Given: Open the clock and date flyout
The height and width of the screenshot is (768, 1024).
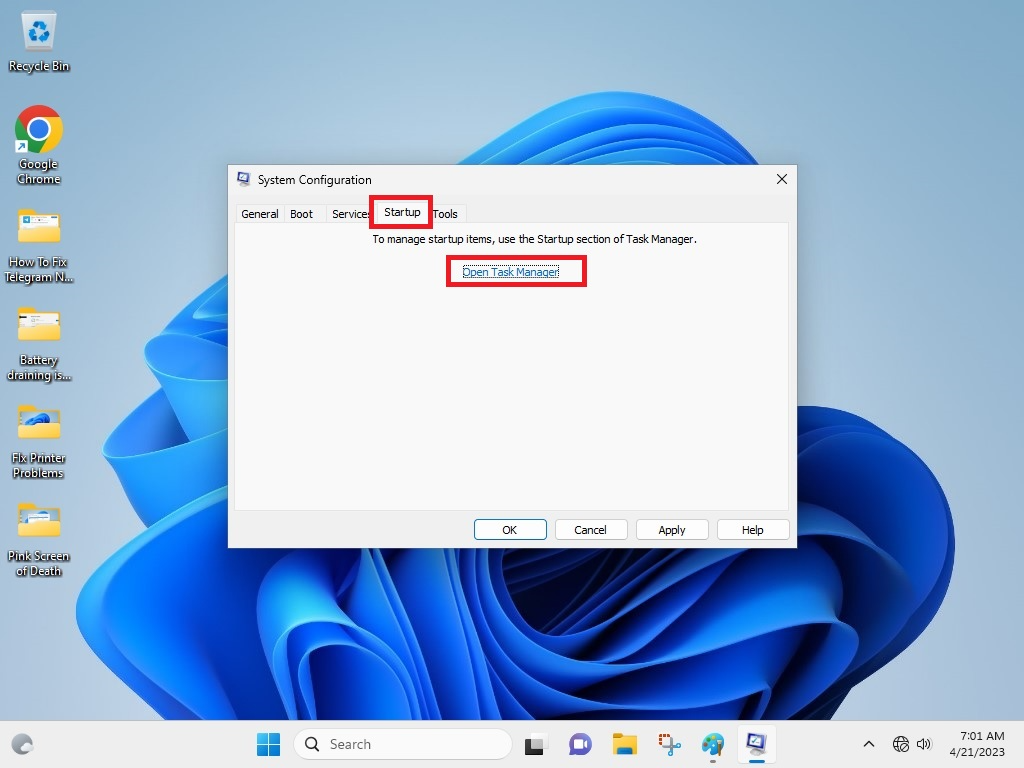Looking at the screenshot, I should point(977,744).
